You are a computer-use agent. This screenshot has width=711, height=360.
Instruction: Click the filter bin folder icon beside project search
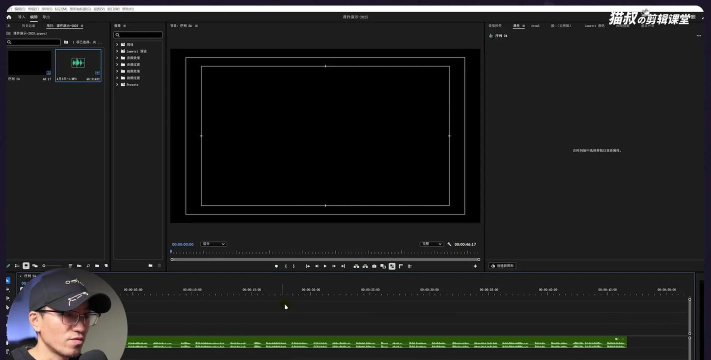[66, 42]
